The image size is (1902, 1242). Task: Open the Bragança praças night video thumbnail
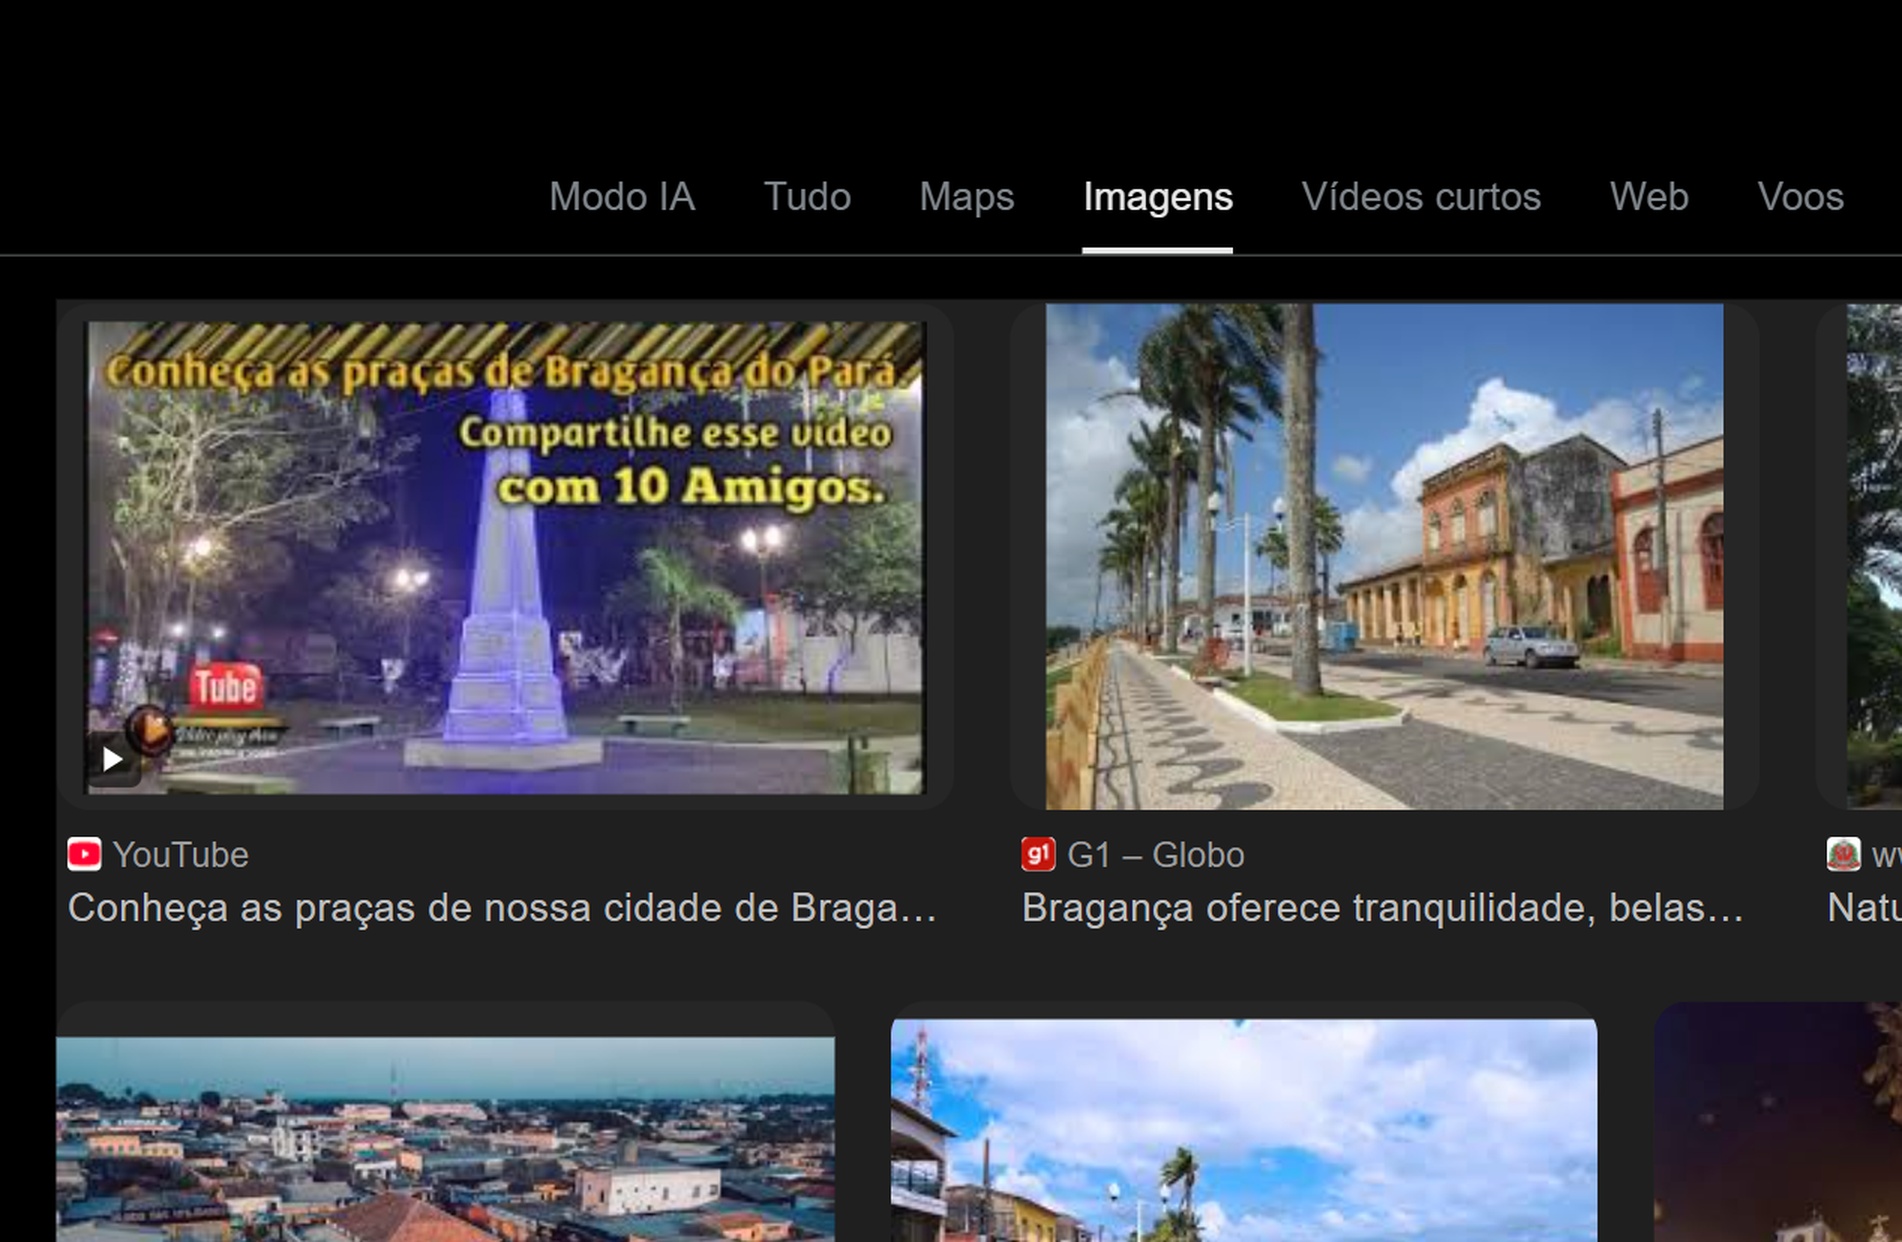505,556
